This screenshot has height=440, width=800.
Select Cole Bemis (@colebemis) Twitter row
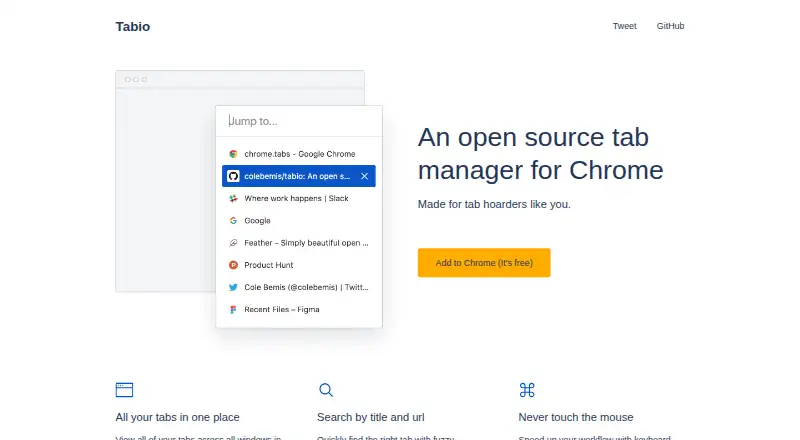[x=299, y=287]
